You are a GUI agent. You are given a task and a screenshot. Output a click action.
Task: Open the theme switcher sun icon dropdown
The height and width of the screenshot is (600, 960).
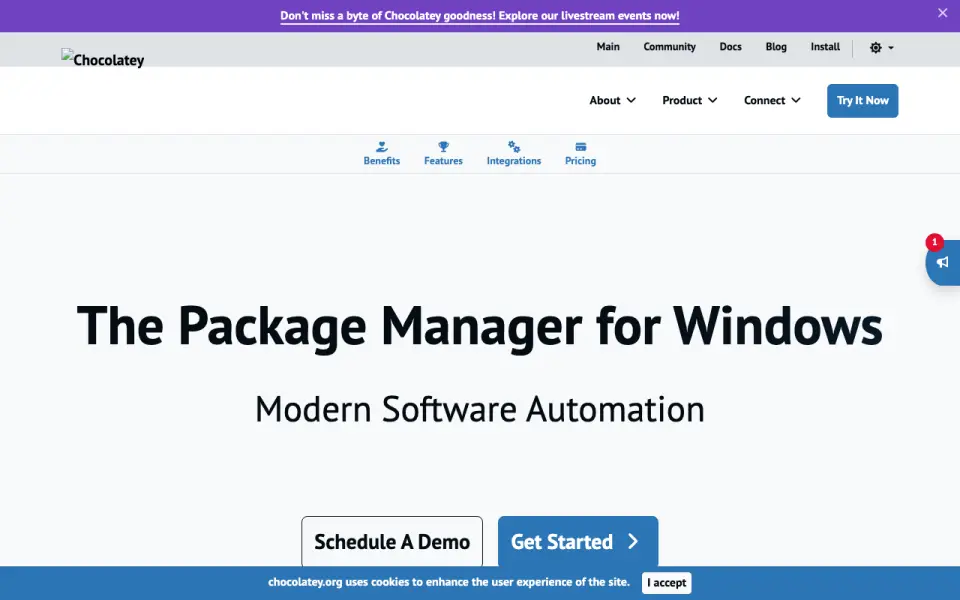pos(882,48)
